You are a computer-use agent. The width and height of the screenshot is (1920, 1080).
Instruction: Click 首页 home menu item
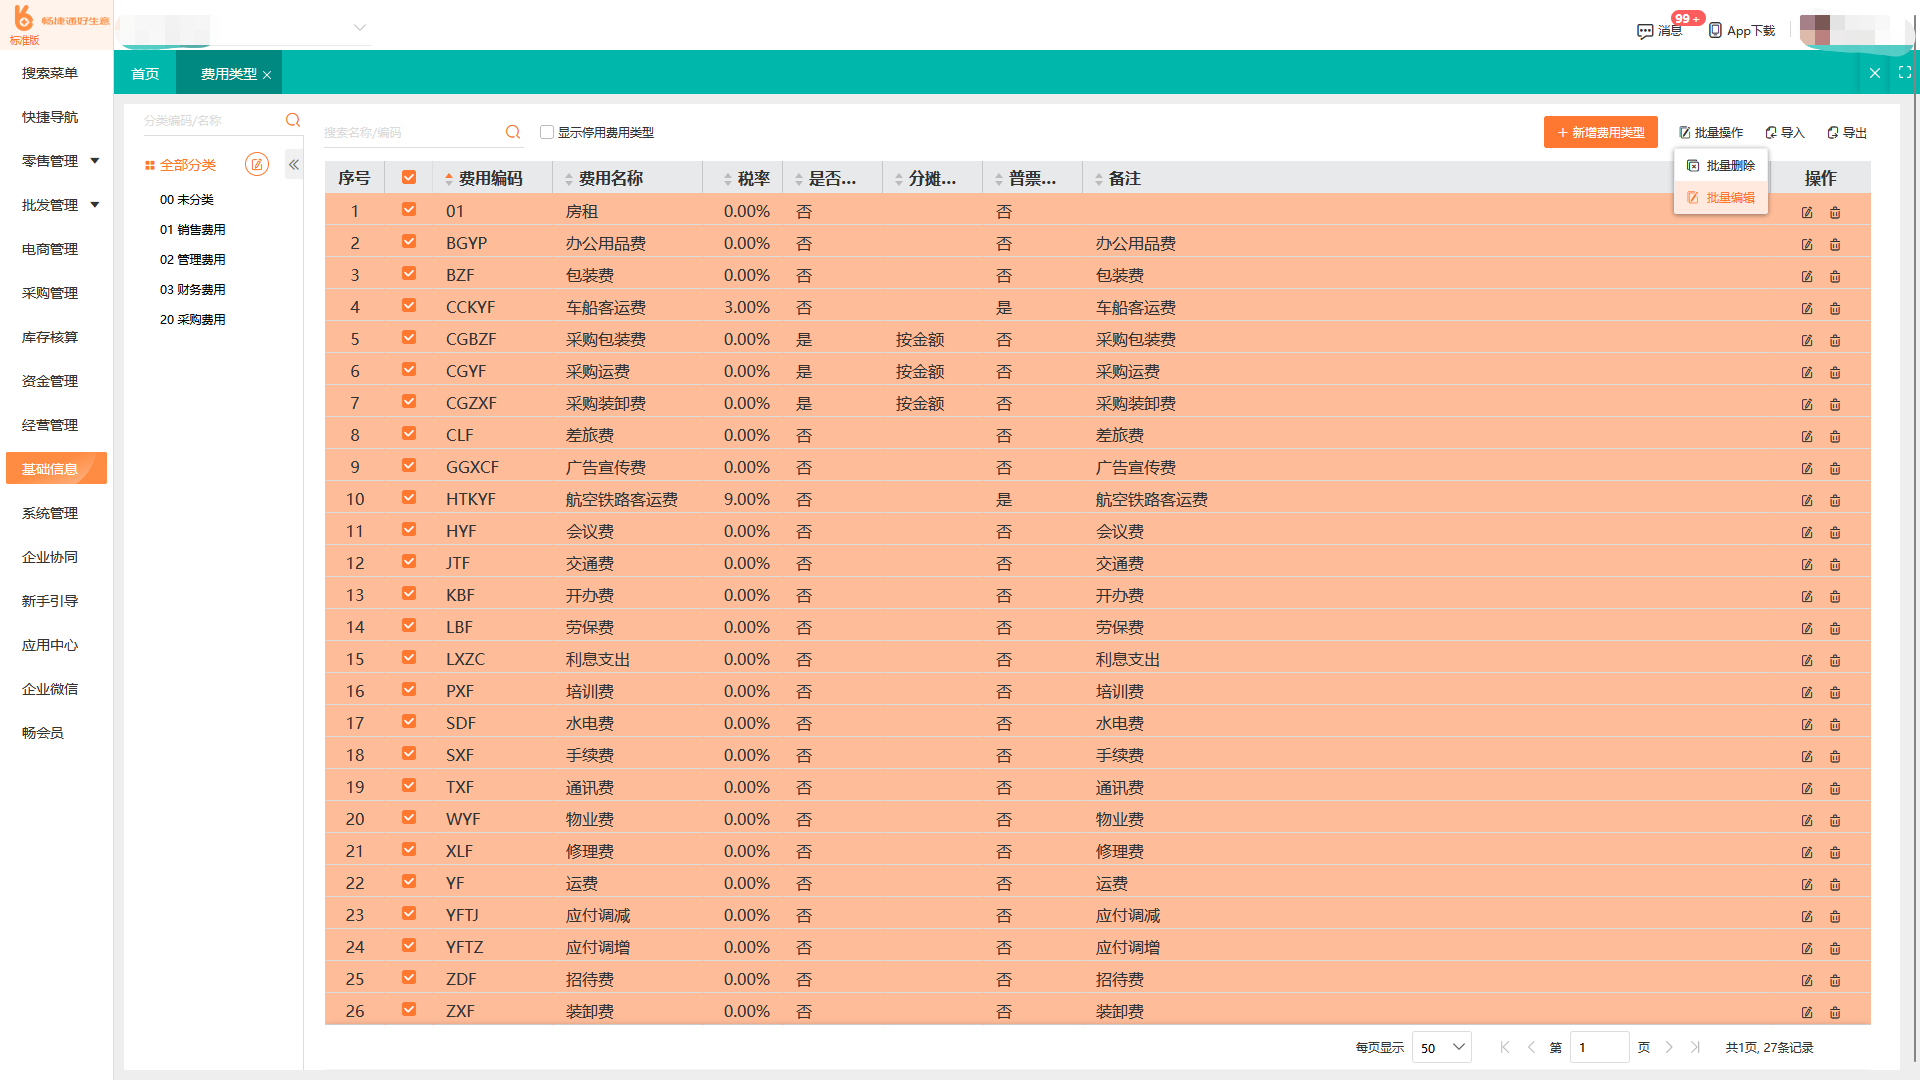point(145,73)
